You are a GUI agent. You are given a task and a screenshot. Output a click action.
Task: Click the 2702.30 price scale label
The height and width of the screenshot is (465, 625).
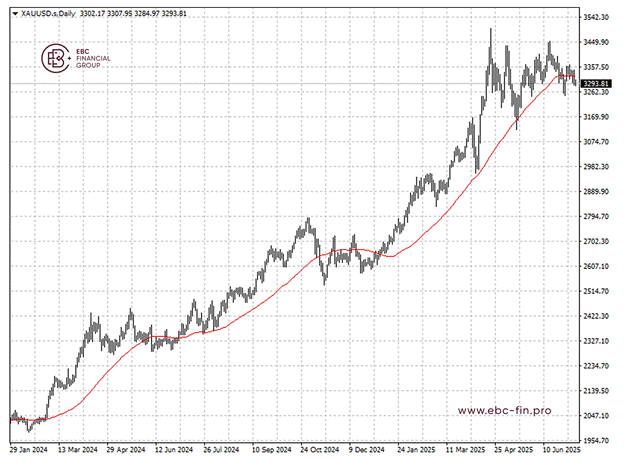[x=597, y=242]
